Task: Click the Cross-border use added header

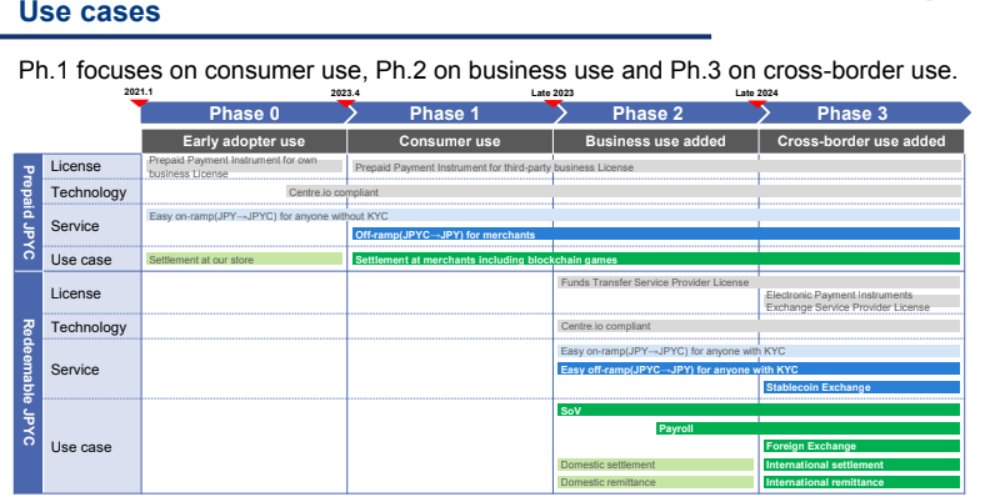Action: pyautogui.click(x=861, y=141)
